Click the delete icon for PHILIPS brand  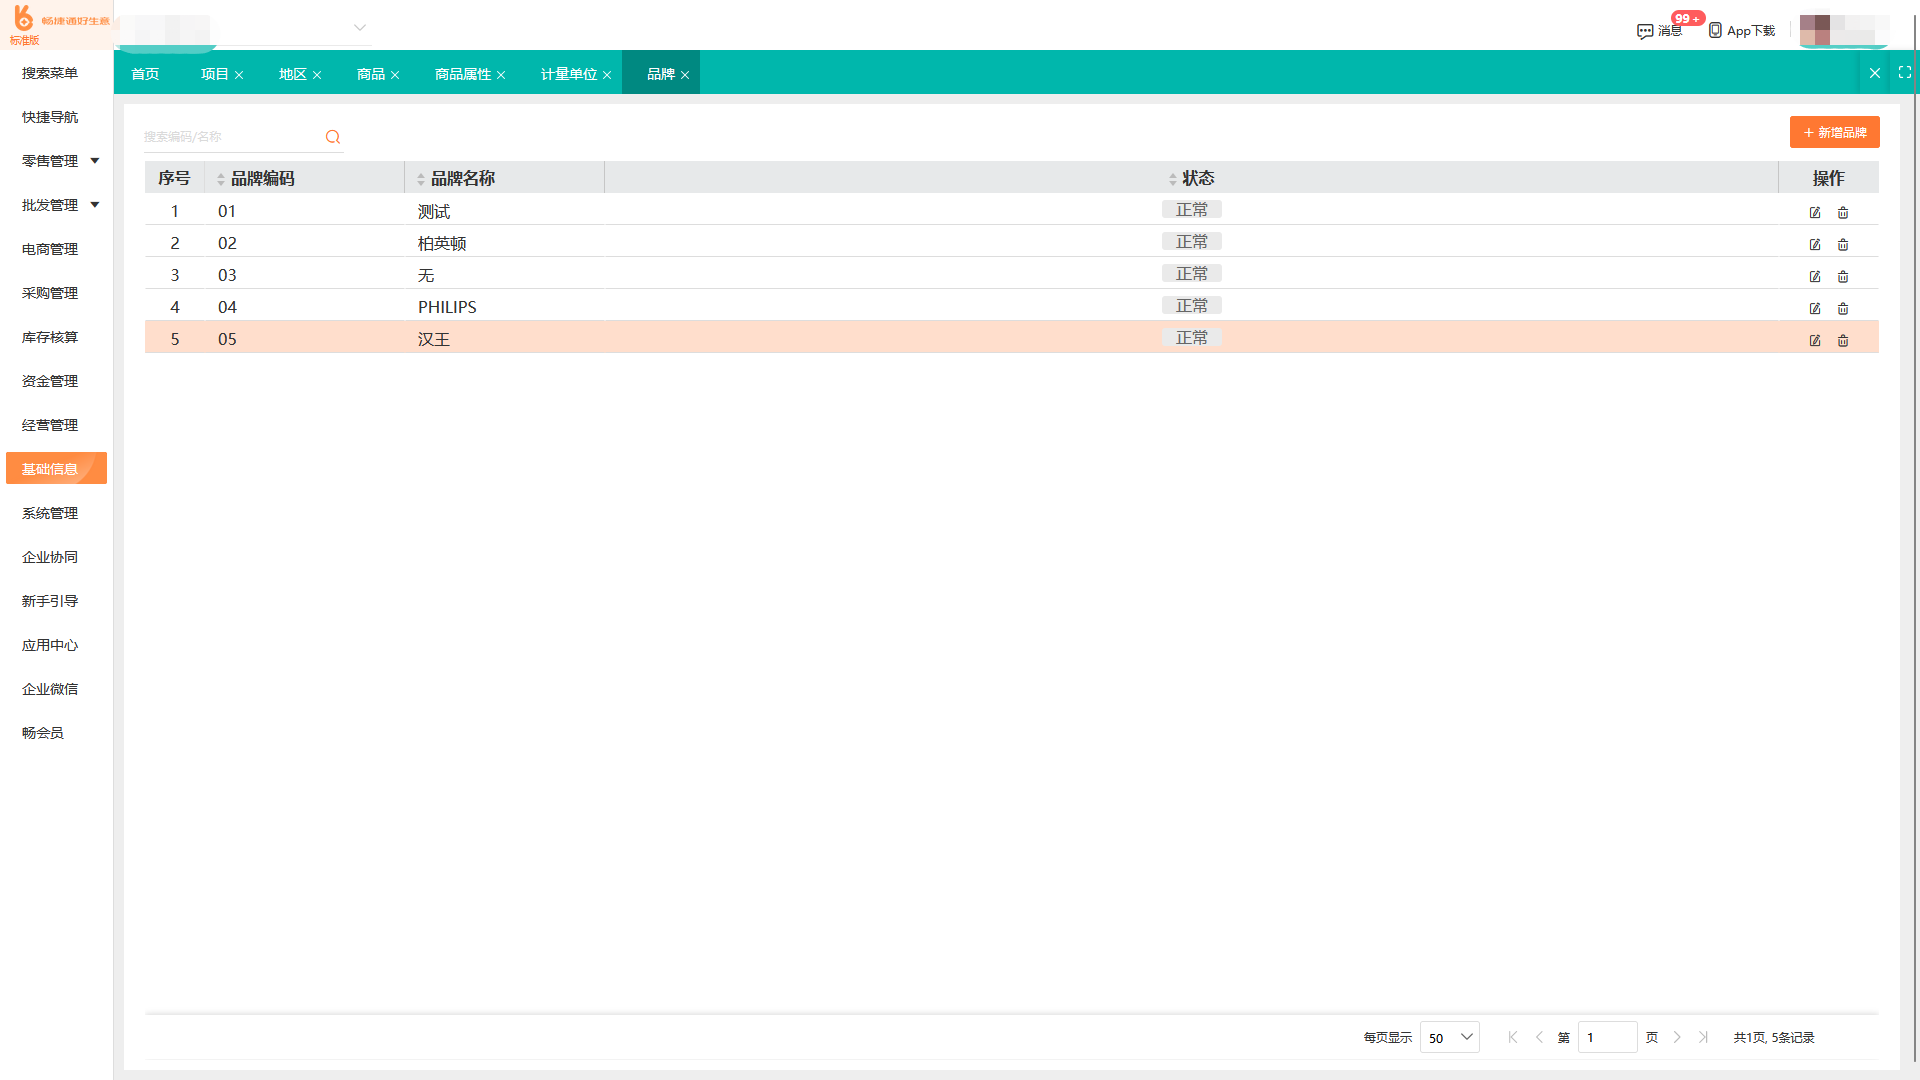(x=1844, y=306)
